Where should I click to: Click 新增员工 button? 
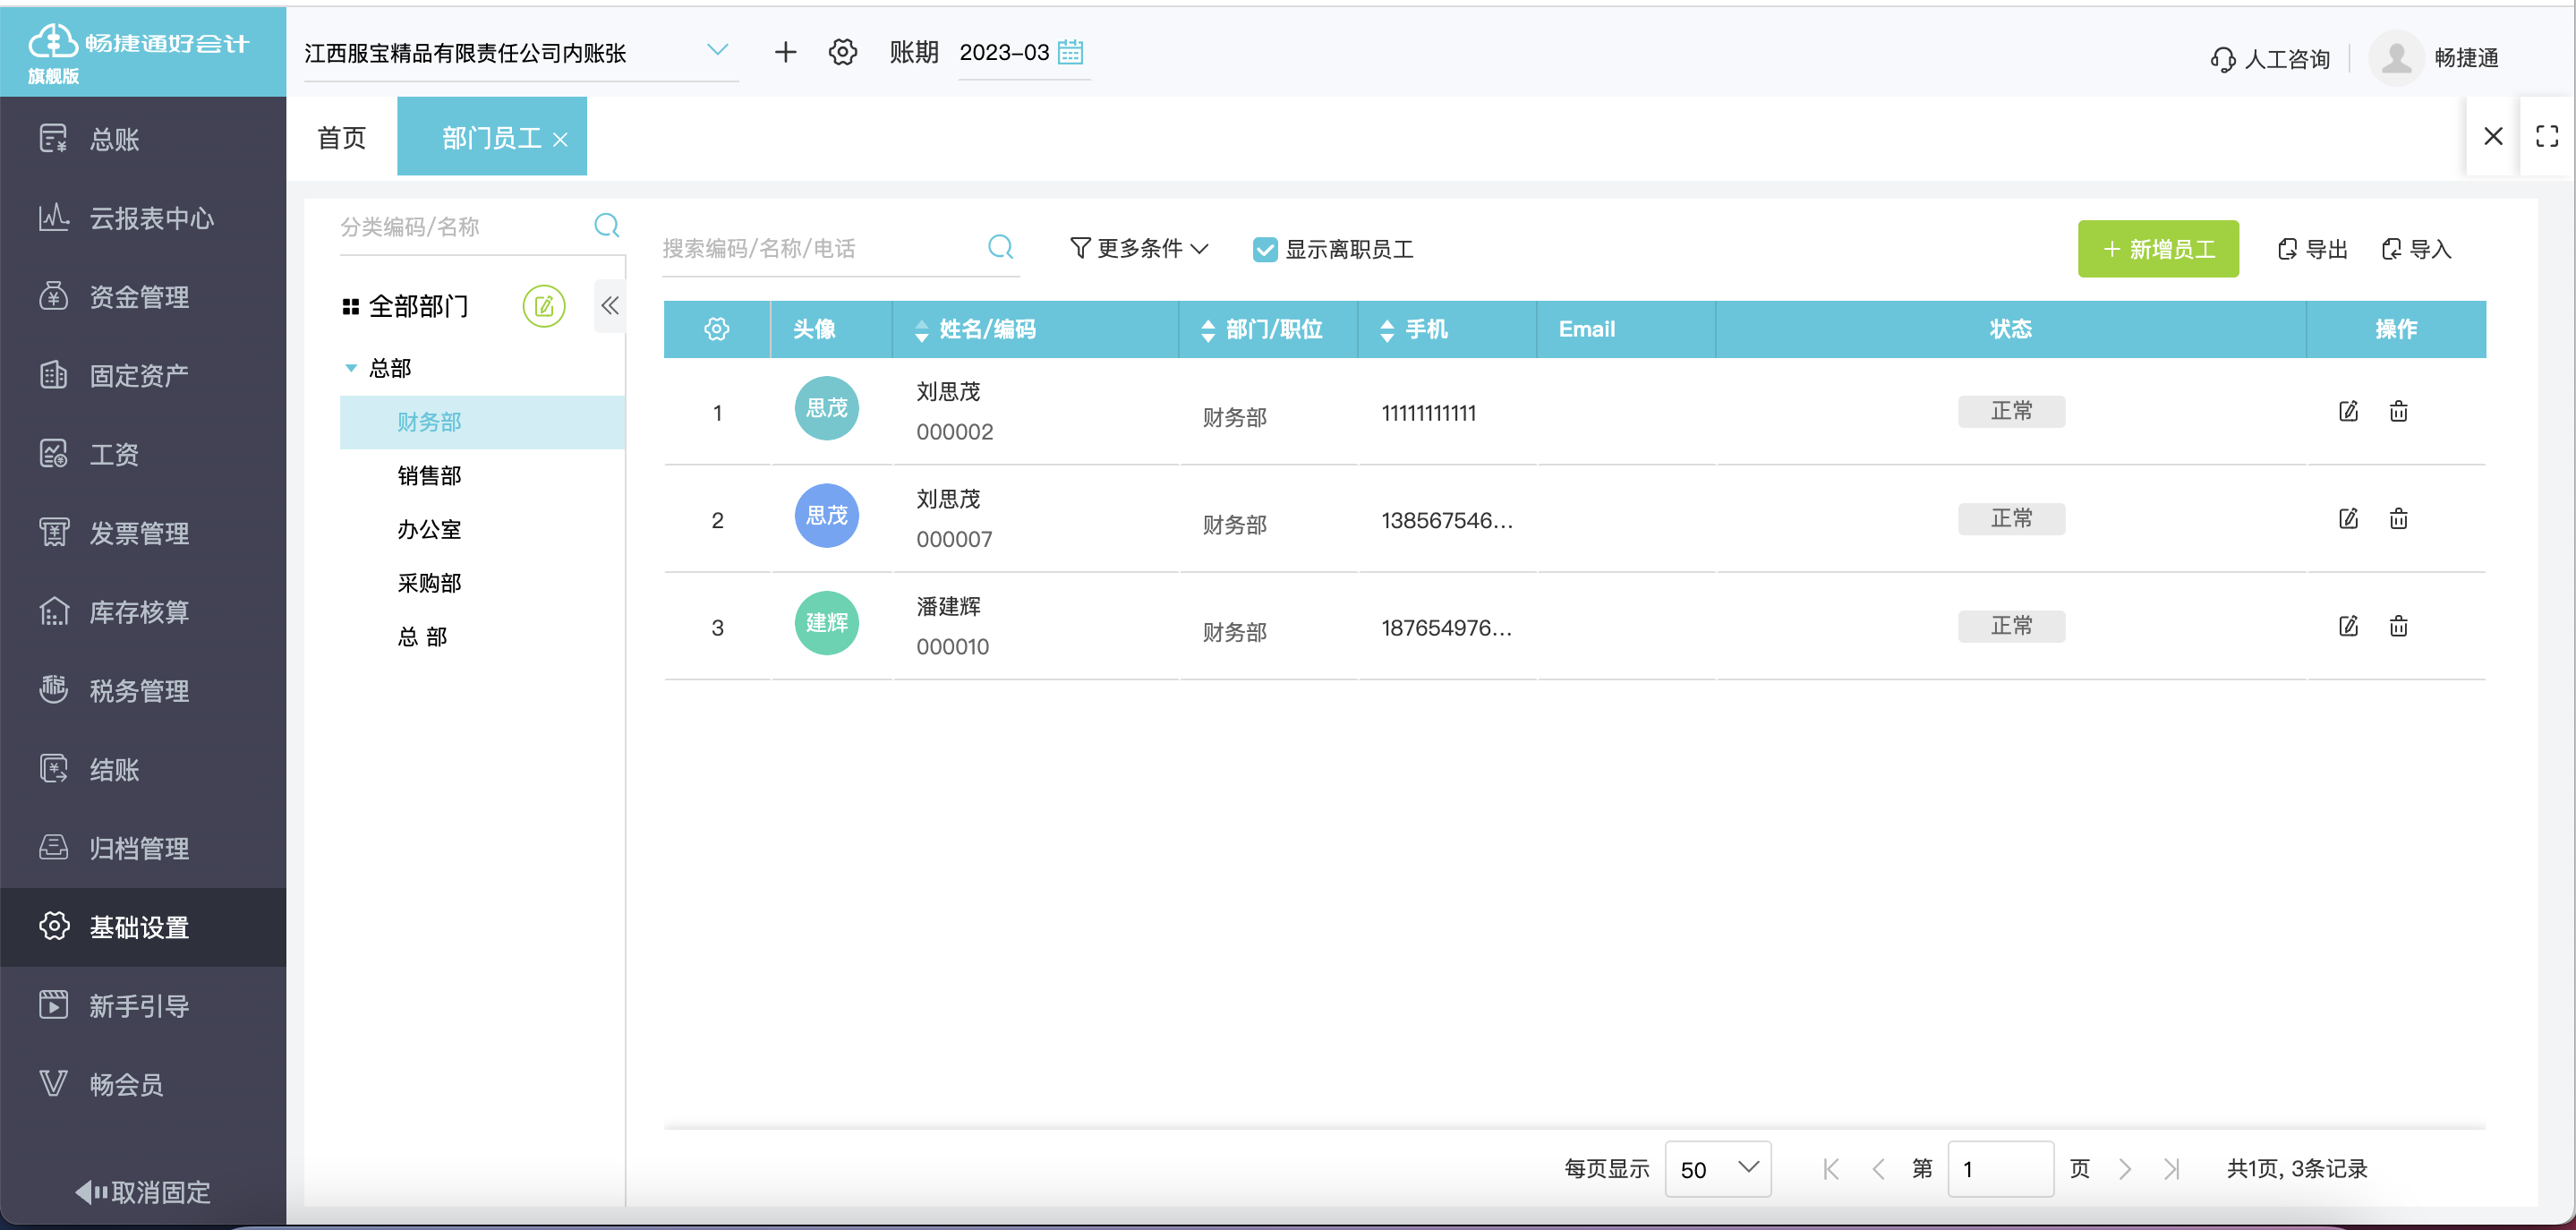tap(2157, 248)
